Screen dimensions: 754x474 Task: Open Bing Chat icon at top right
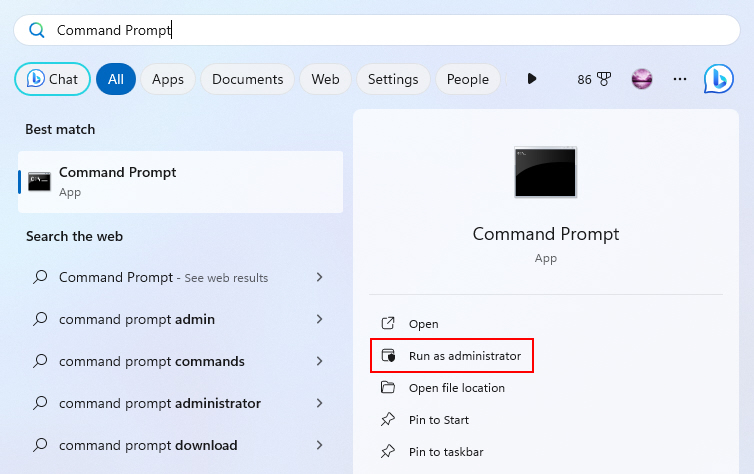(718, 79)
